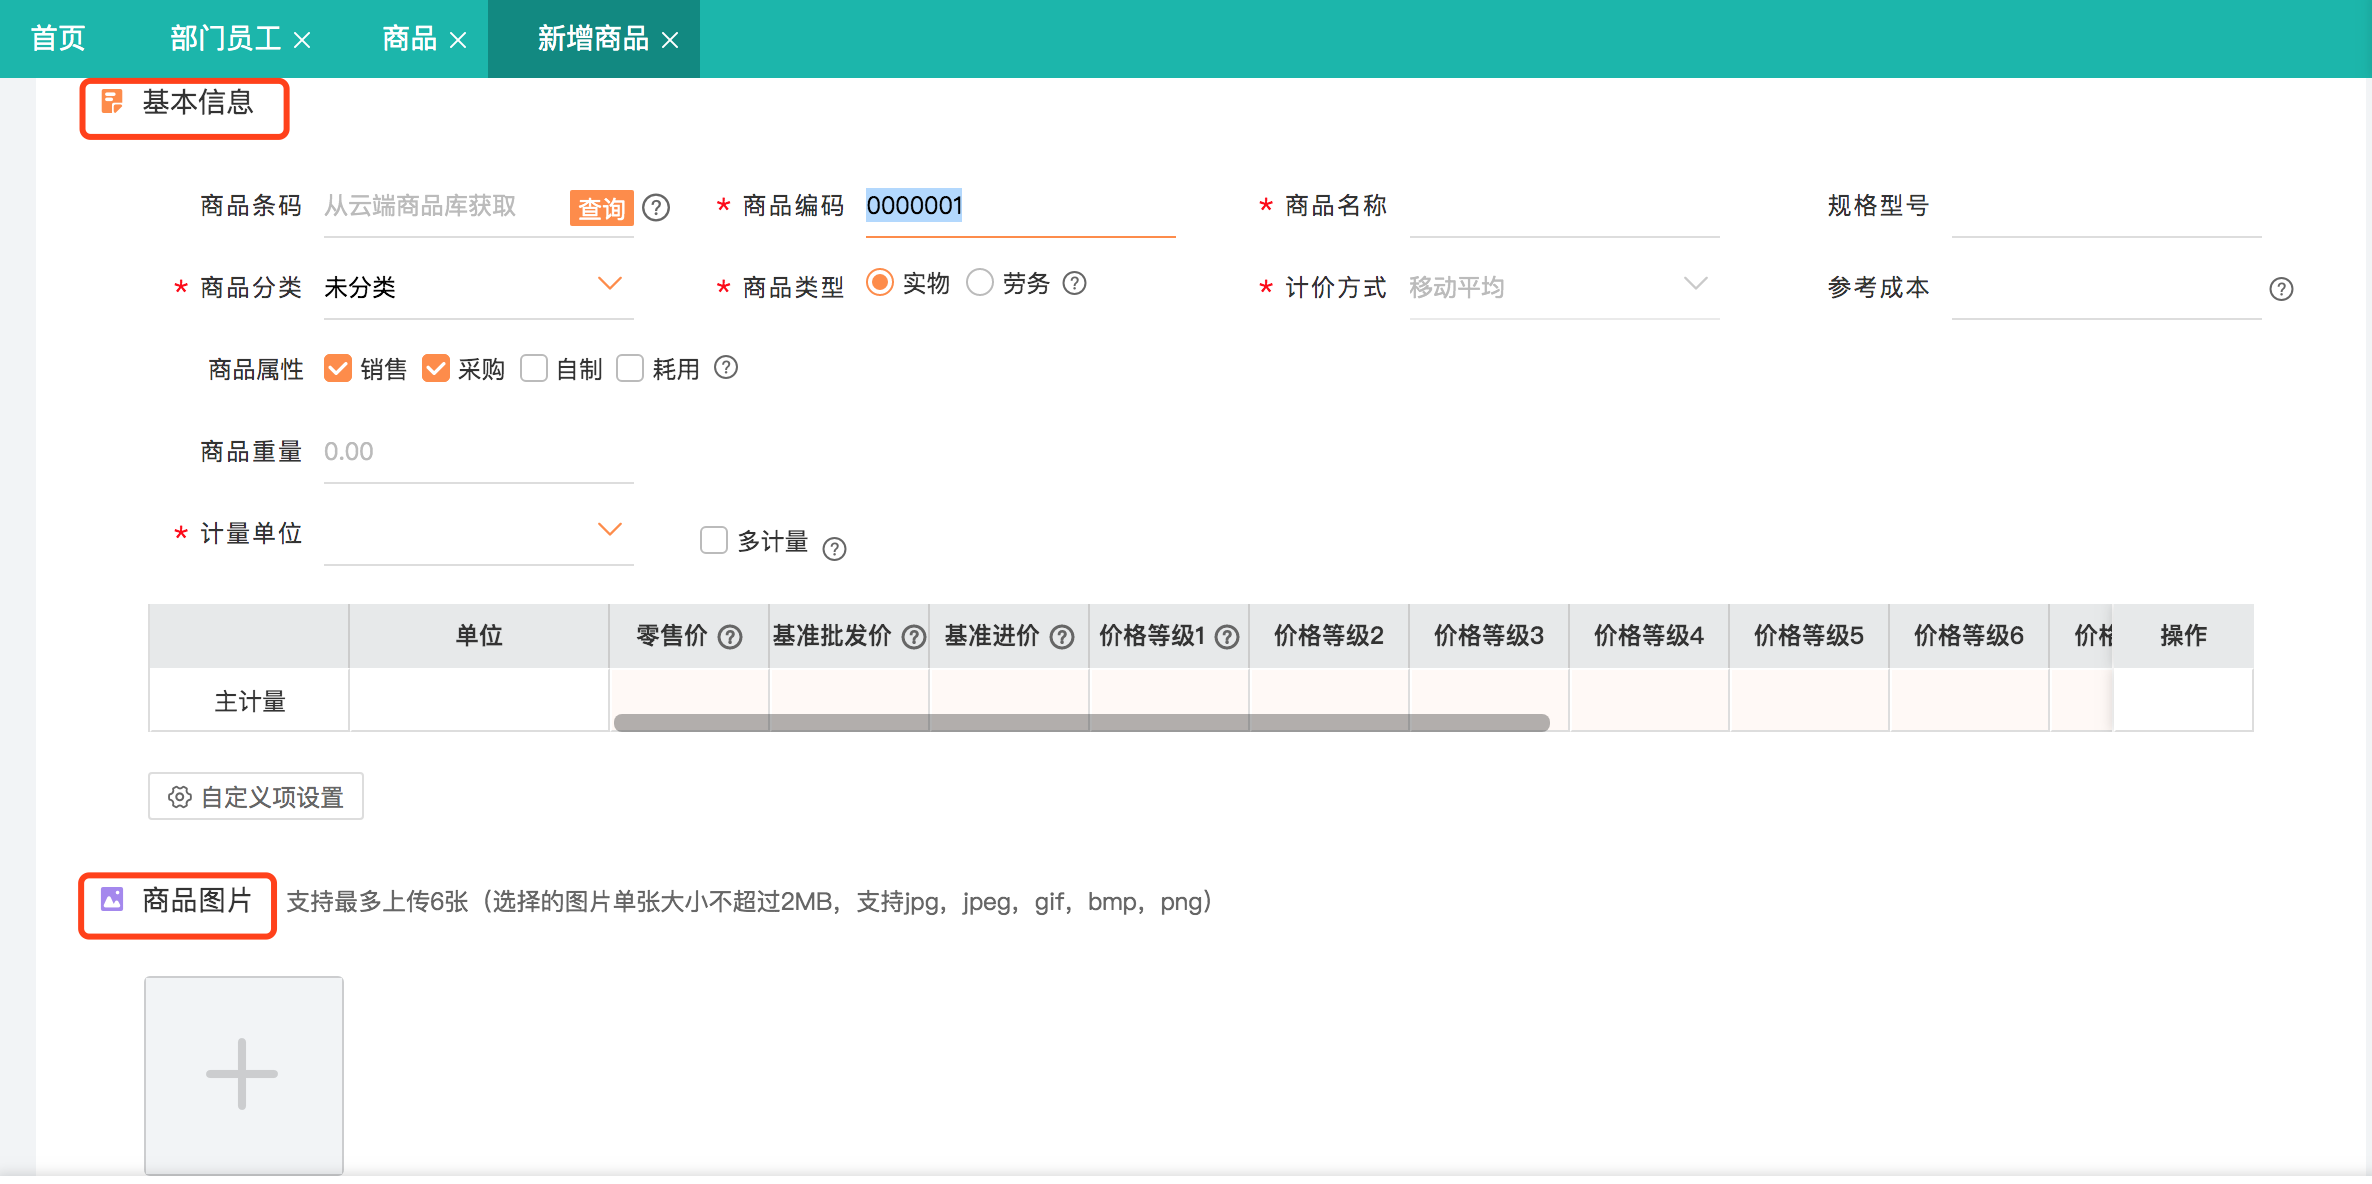Toggle 销售 checkbox in 商品属性
Image resolution: width=2372 pixels, height=1184 pixels.
(339, 367)
